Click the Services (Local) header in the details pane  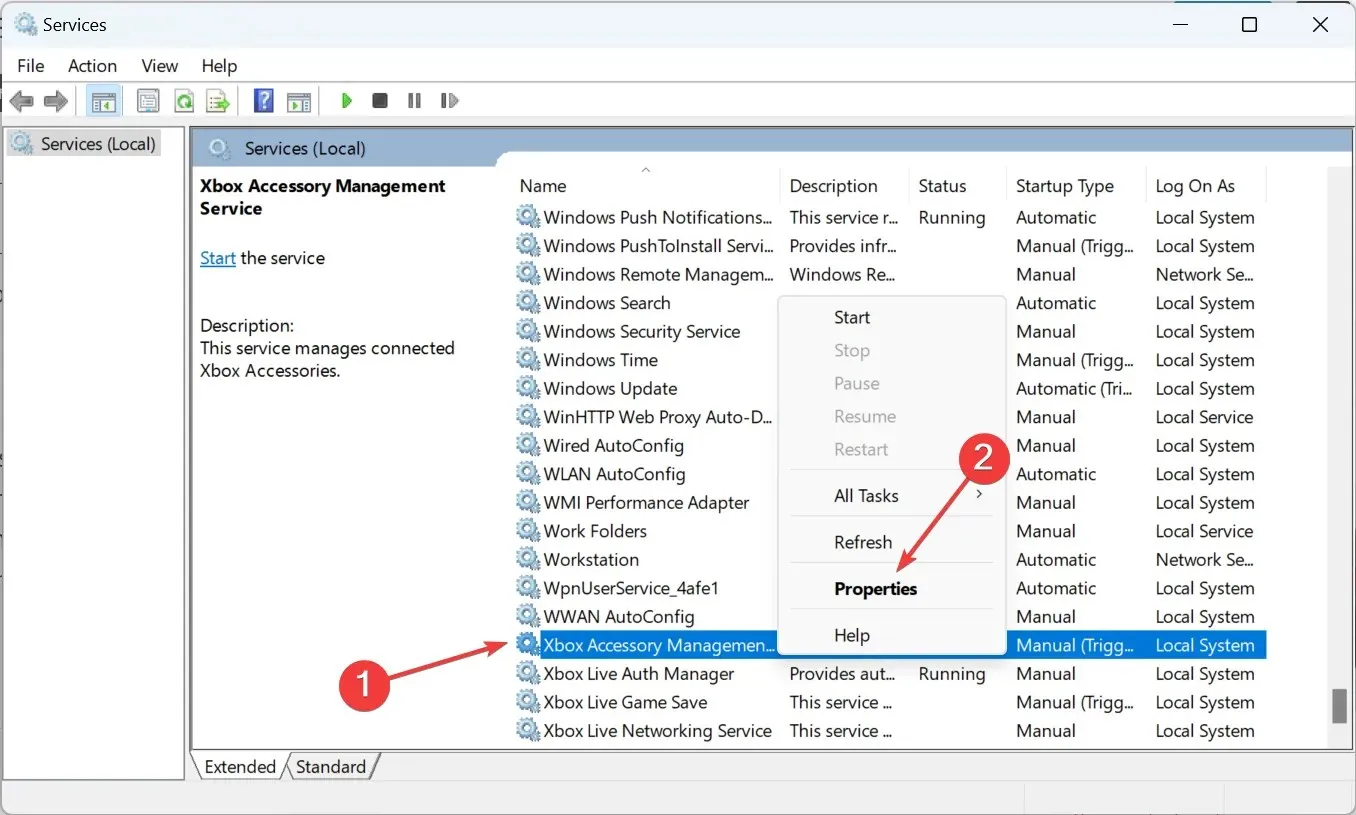pos(305,148)
